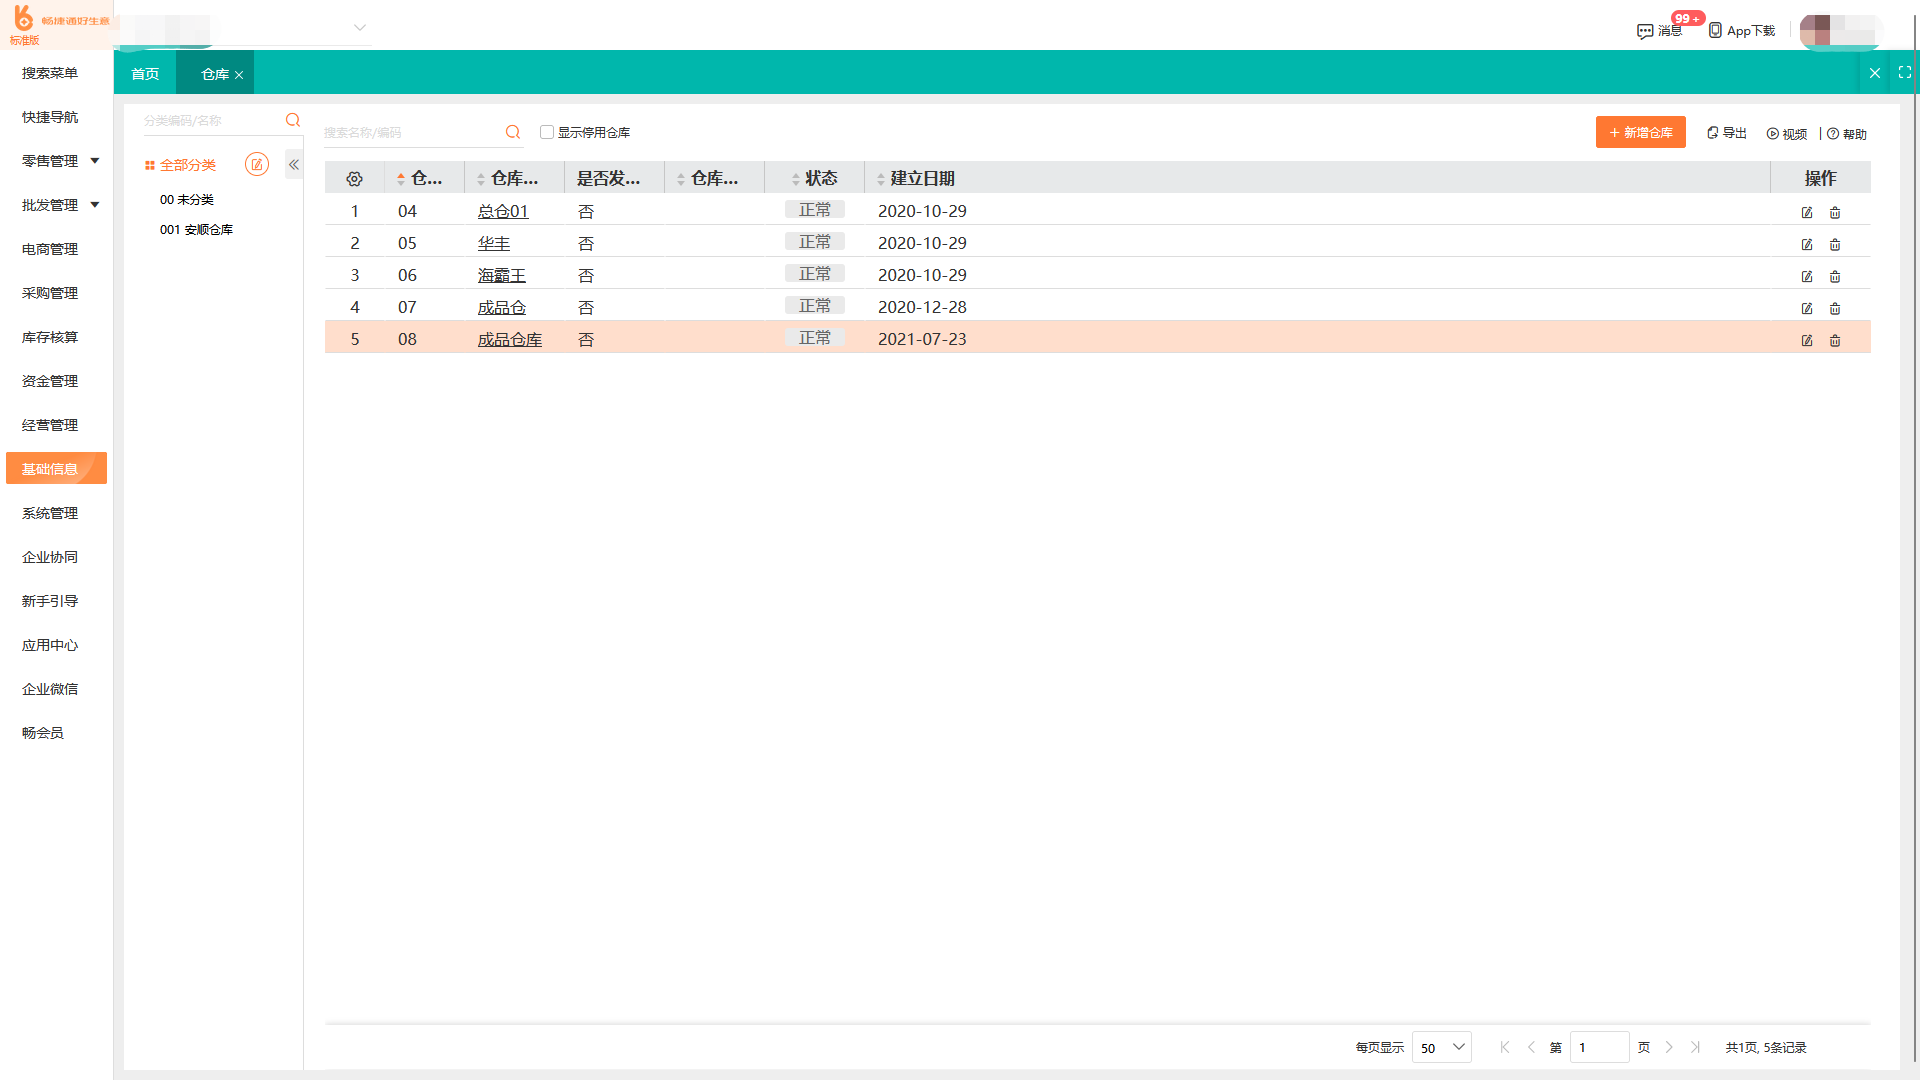Click the edit icon for 总仓01
Screen dimensions: 1920x1080
pos(1807,211)
